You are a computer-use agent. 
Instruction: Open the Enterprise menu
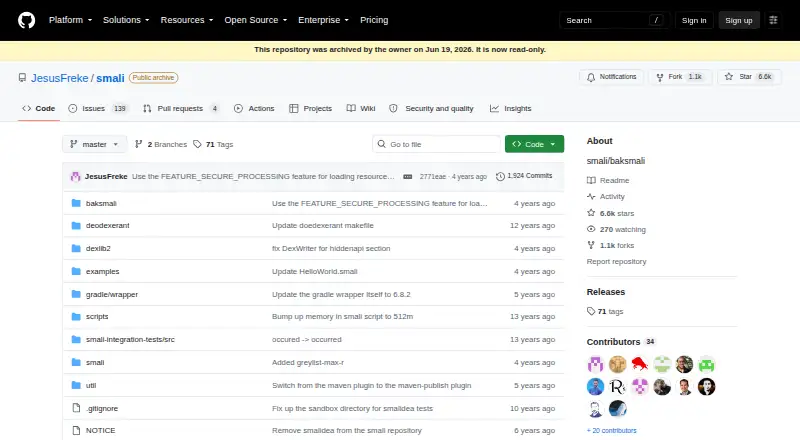click(x=323, y=20)
